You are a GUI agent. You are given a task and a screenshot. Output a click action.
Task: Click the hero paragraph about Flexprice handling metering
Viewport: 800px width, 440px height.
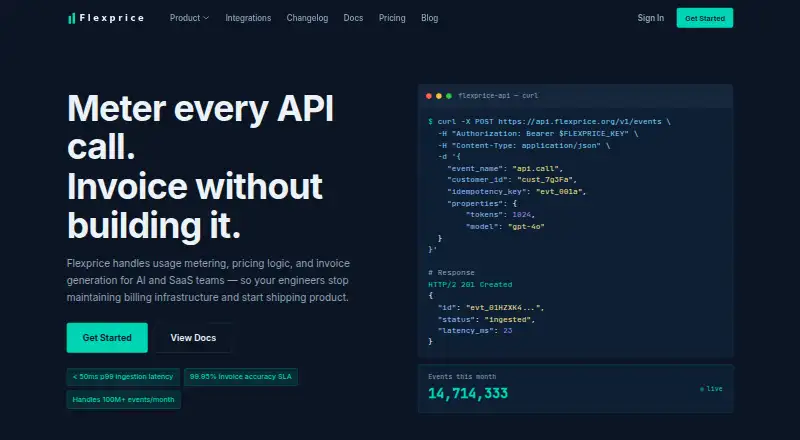pos(208,280)
